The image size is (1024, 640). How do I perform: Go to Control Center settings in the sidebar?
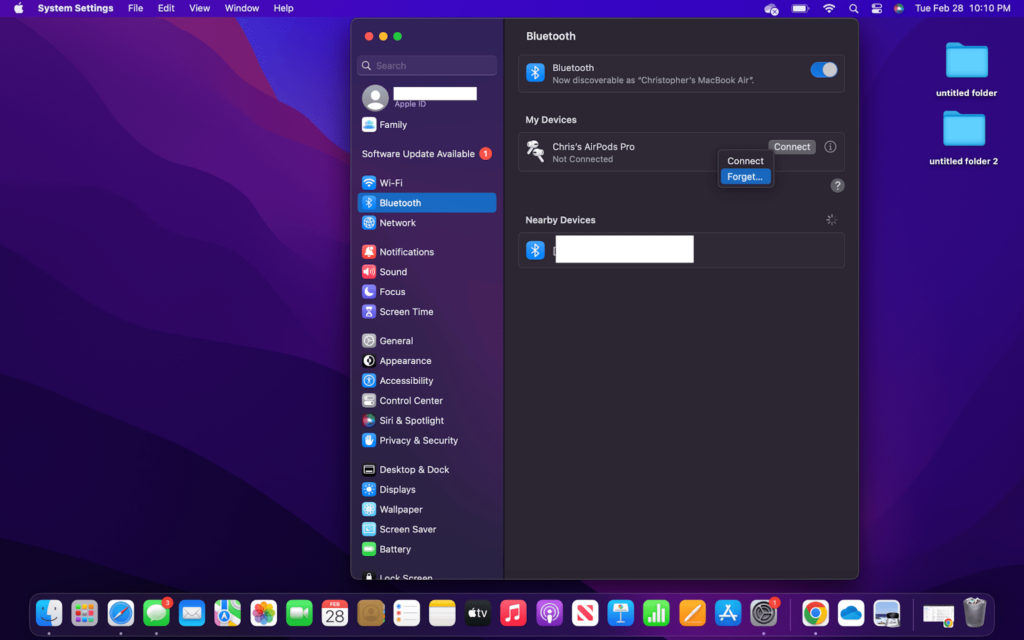click(427, 400)
